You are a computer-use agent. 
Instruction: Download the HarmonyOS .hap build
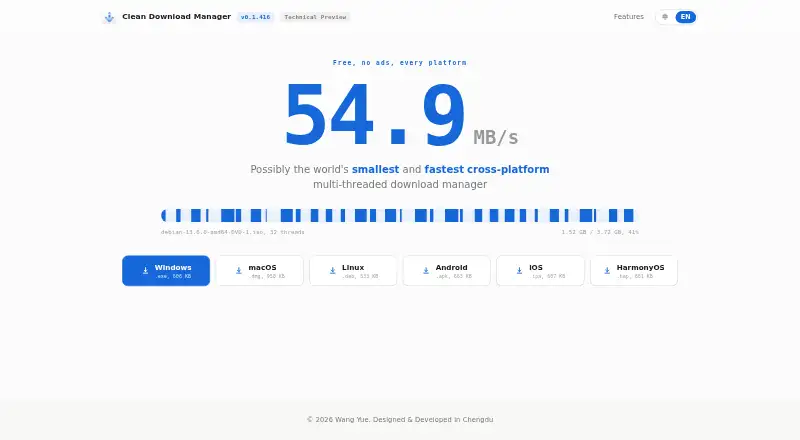tap(634, 271)
